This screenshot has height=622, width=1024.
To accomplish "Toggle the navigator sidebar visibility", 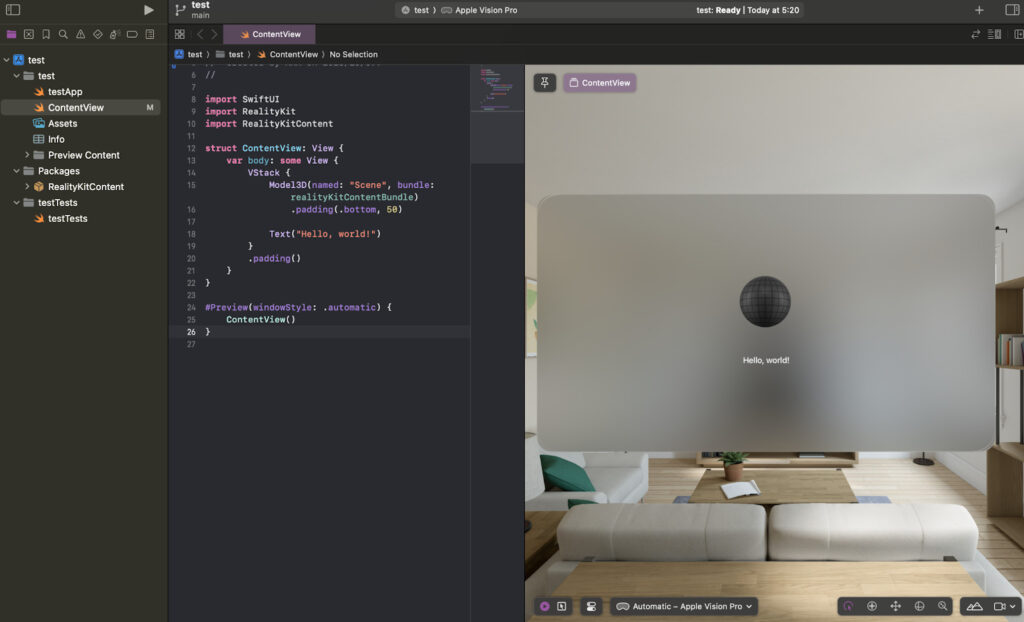I will coord(13,9).
